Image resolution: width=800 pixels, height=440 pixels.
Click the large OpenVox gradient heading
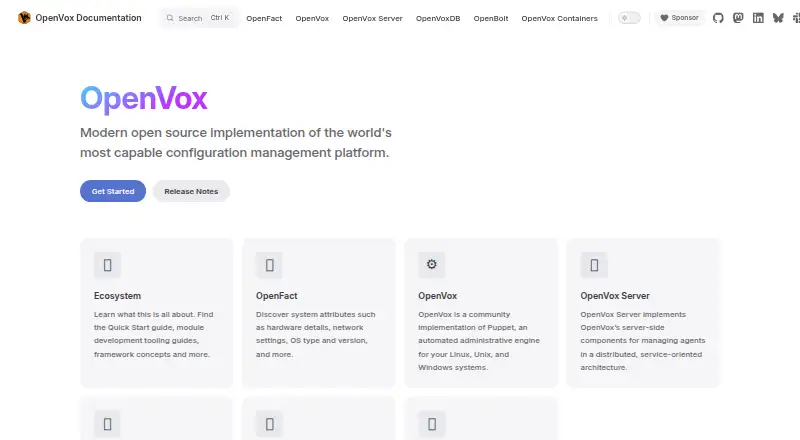tap(144, 99)
